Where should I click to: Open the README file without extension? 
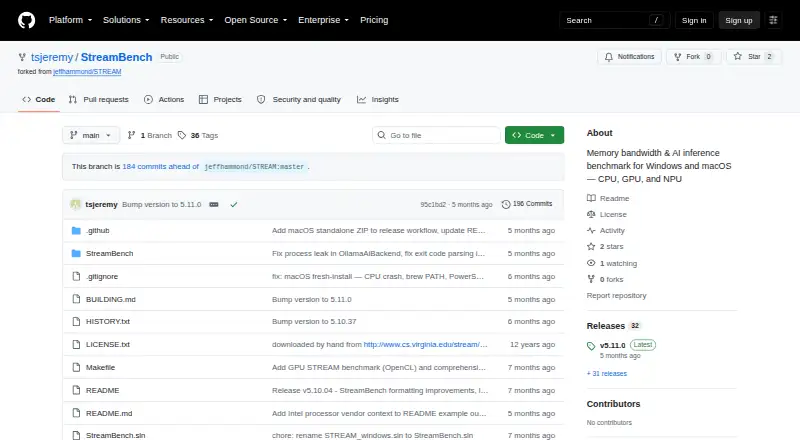coord(103,390)
